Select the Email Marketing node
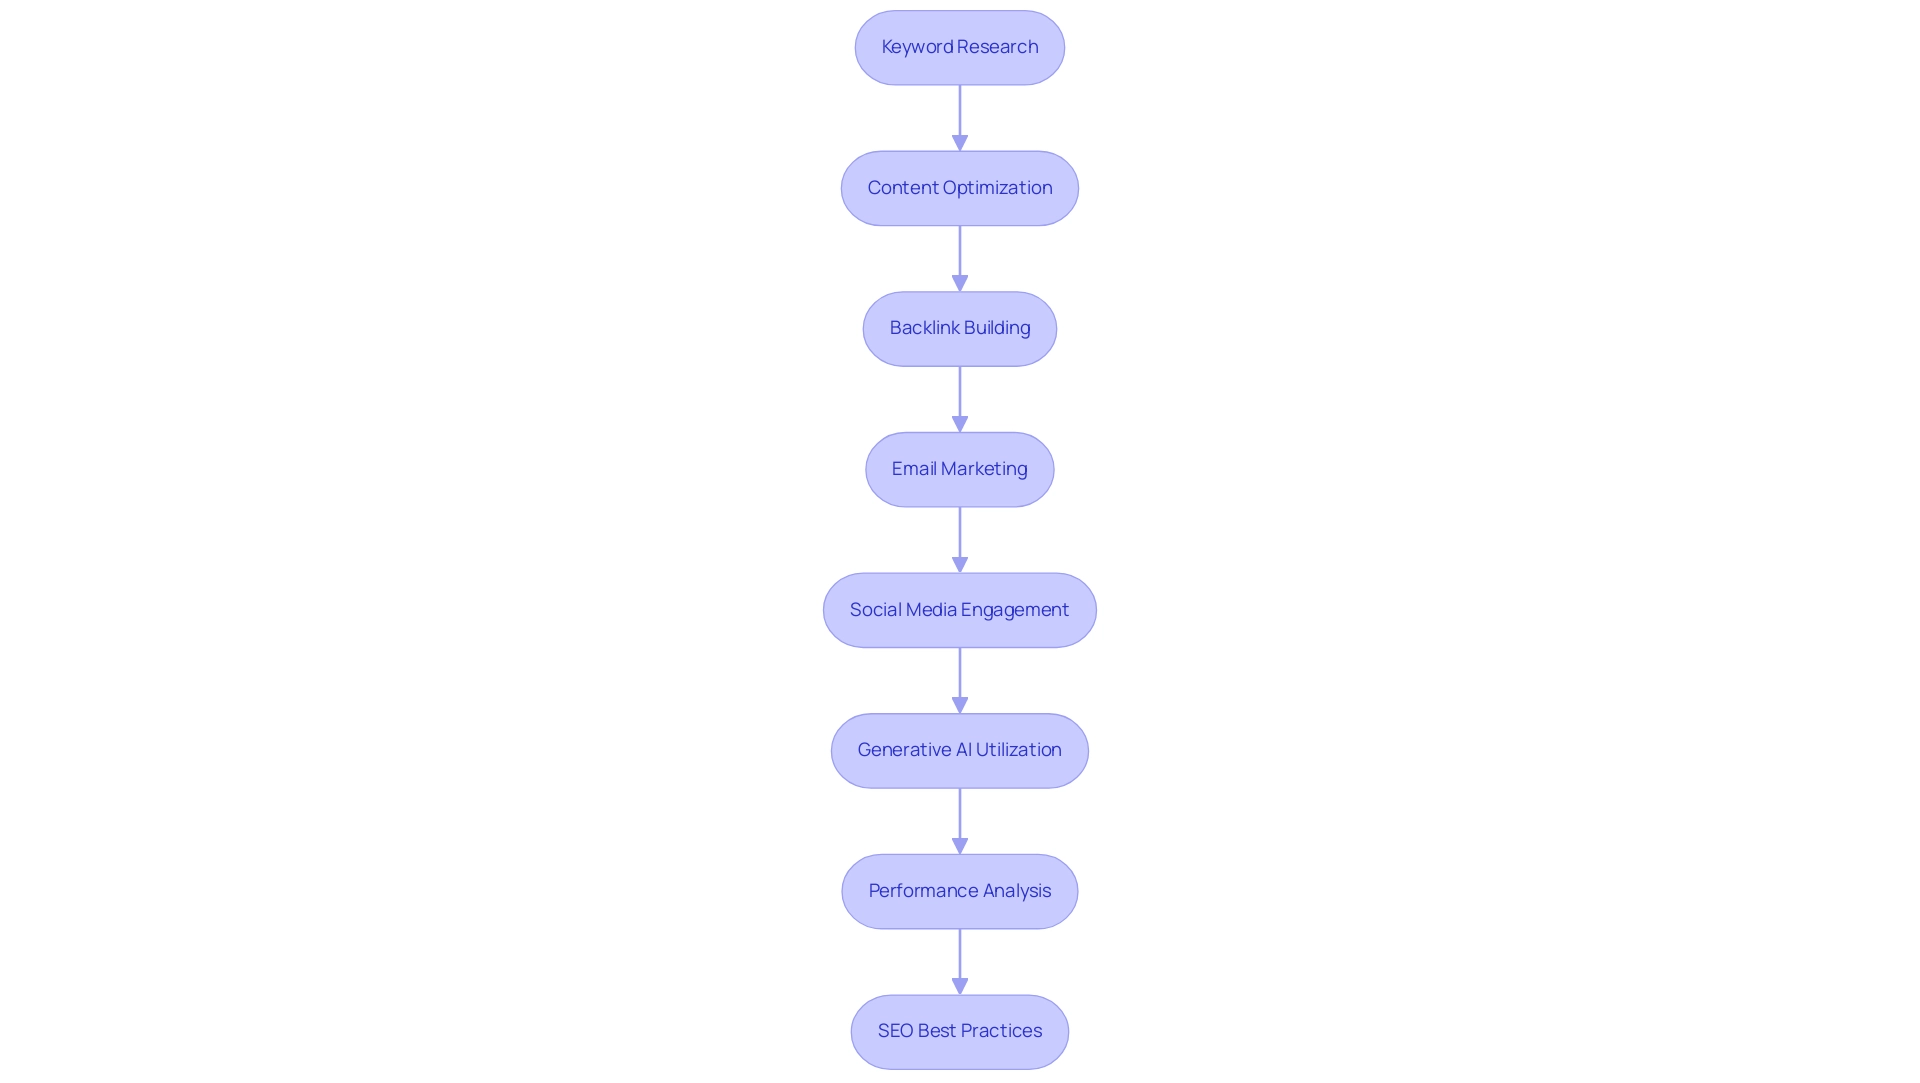This screenshot has height=1083, width=1920. click(x=960, y=468)
